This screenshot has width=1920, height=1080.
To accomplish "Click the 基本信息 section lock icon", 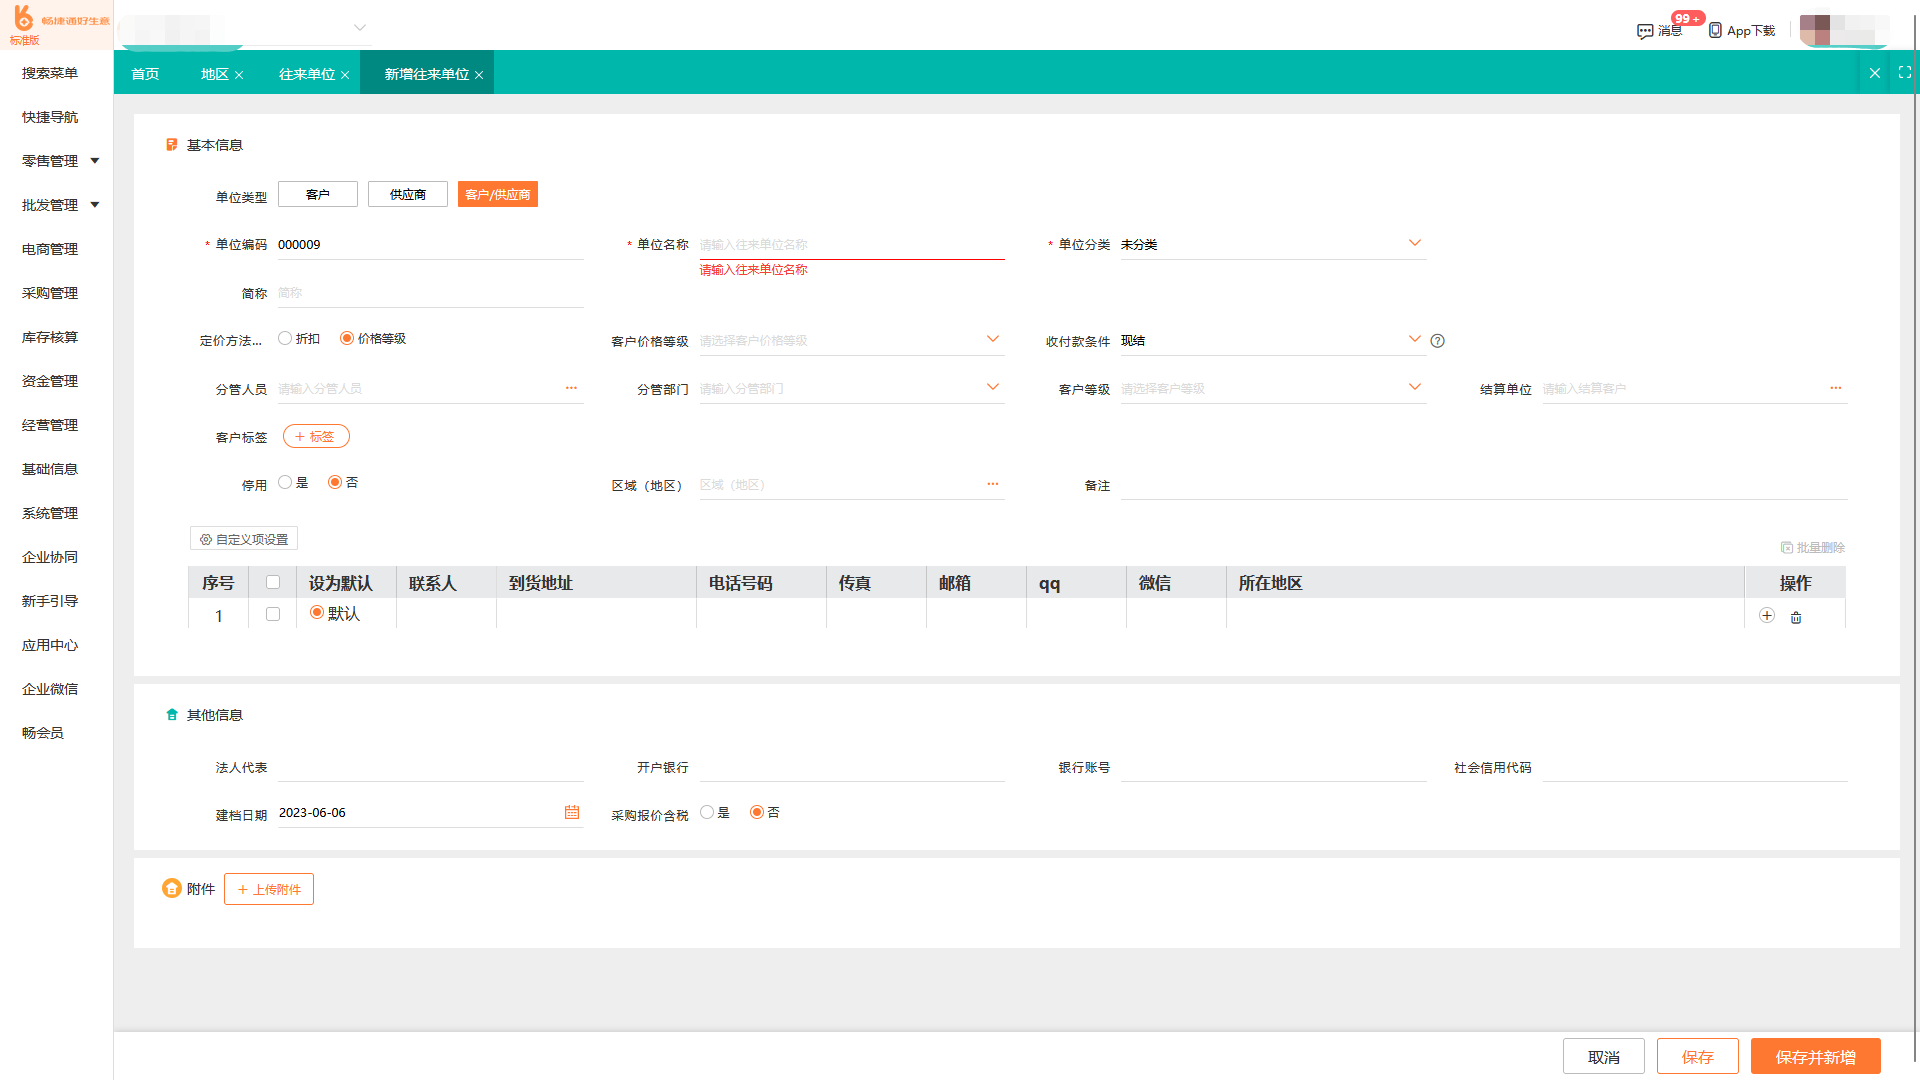I will pos(171,145).
